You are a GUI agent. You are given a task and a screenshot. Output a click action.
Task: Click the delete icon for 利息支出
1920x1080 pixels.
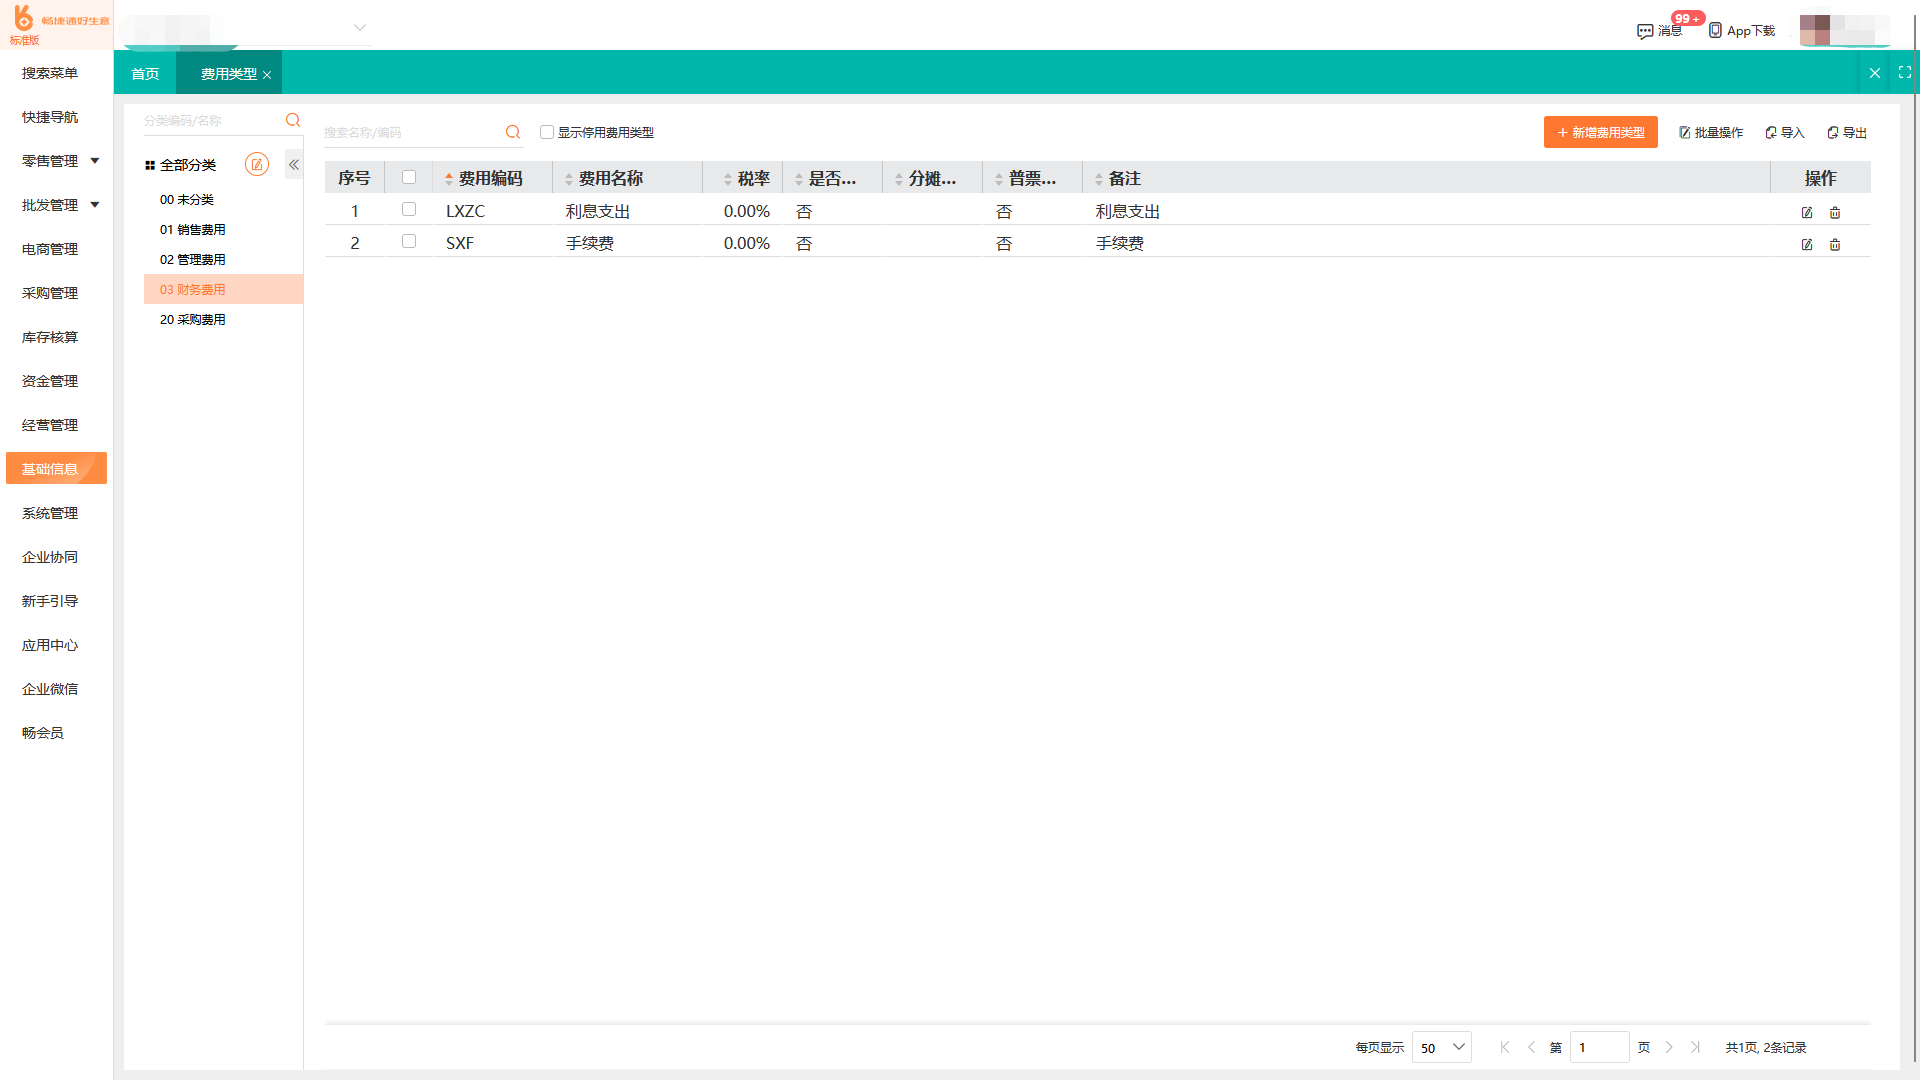1836,212
